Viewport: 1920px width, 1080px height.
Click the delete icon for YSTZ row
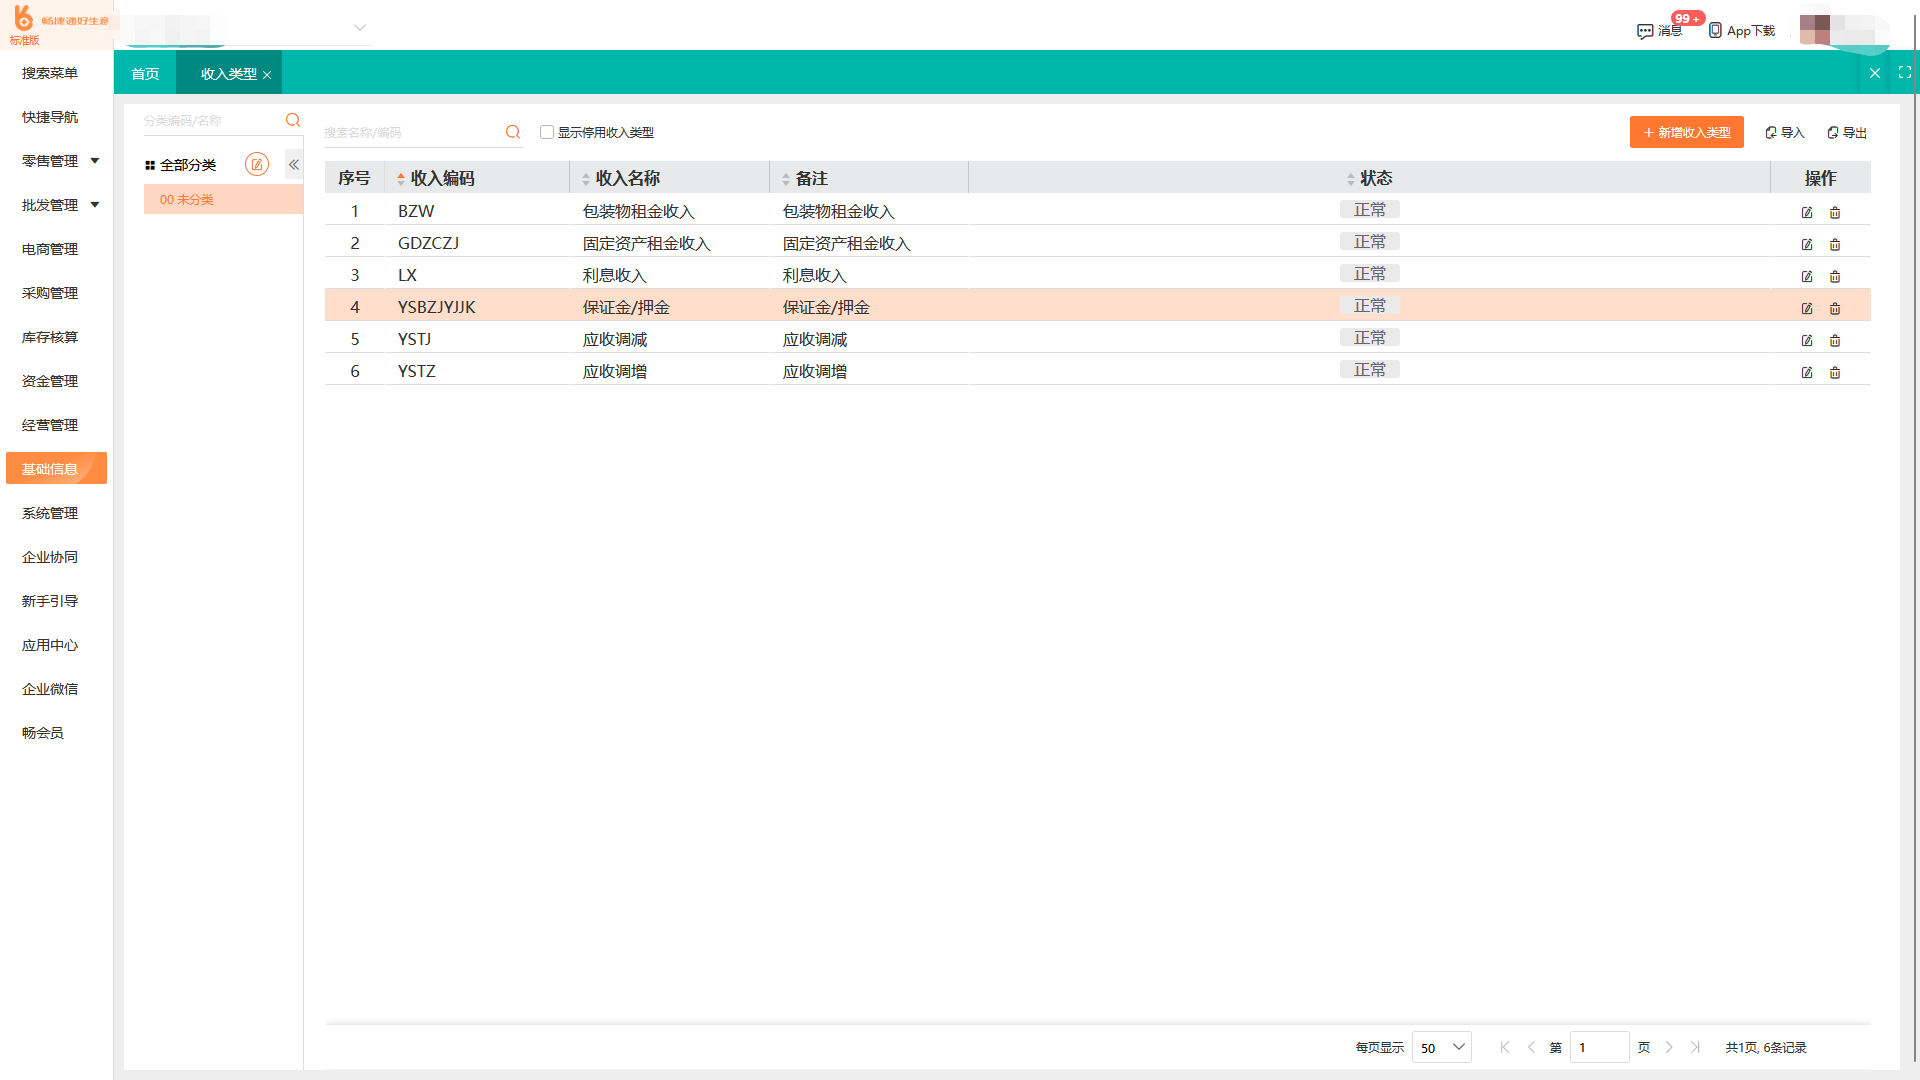1836,371
